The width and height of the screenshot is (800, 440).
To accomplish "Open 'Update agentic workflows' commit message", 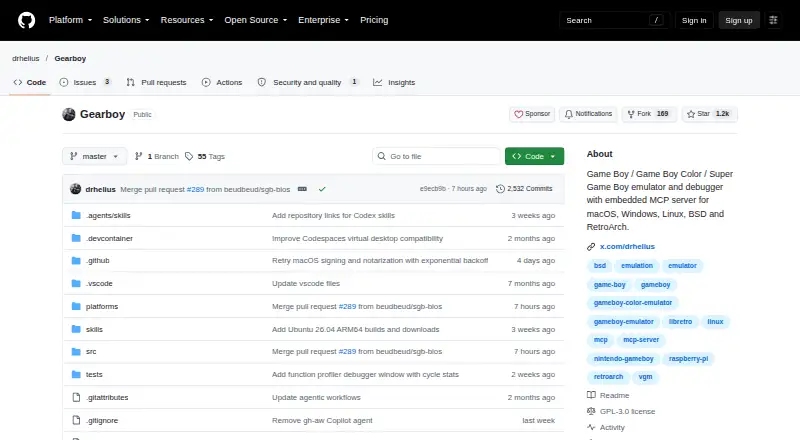I will (x=316, y=398).
